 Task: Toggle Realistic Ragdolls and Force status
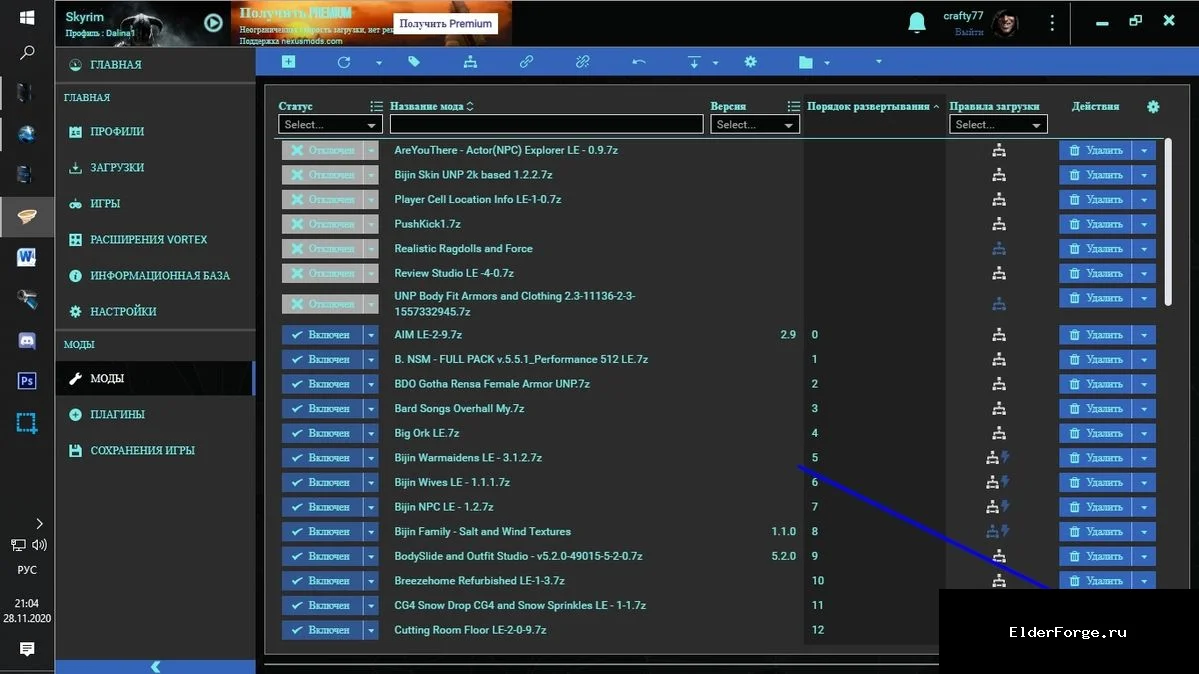(322, 249)
